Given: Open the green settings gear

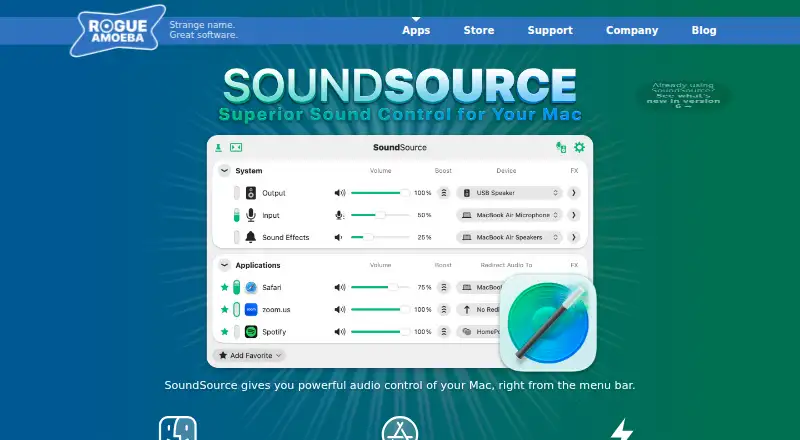Looking at the screenshot, I should [x=579, y=148].
